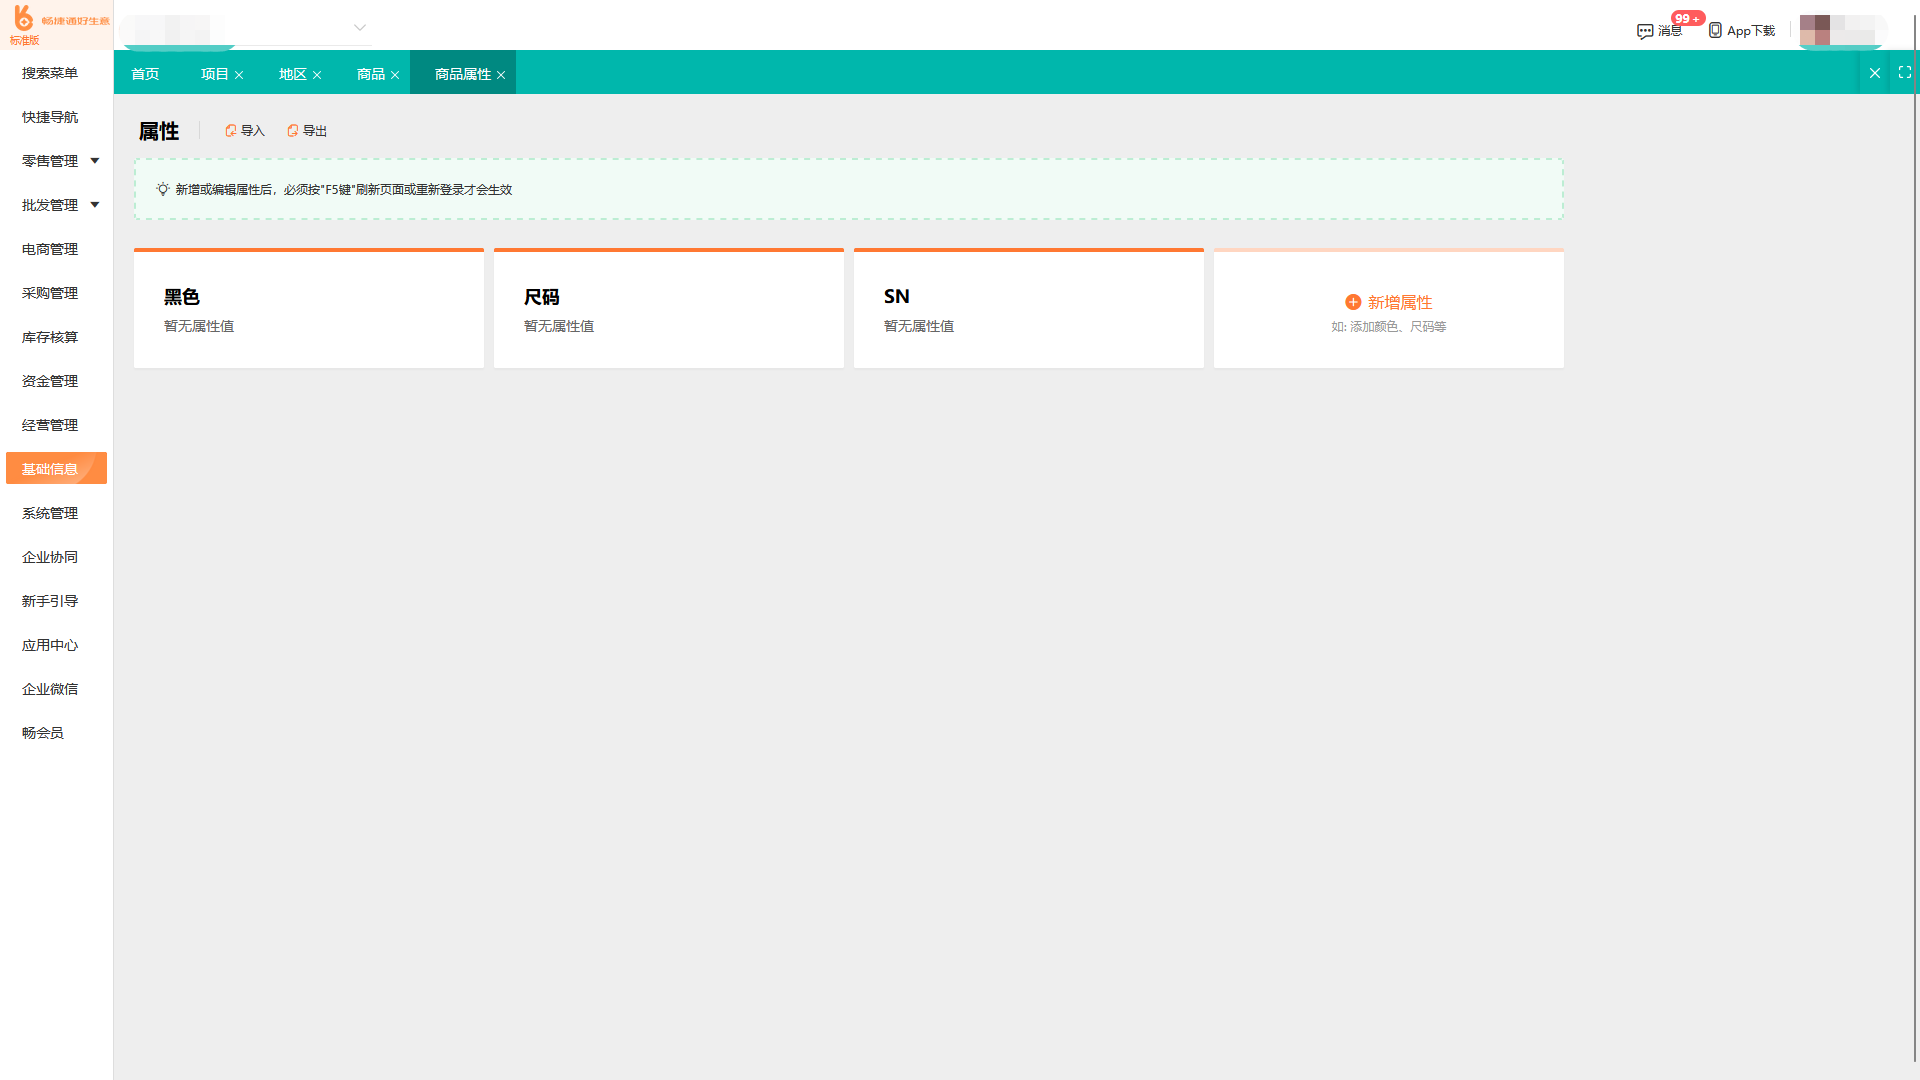Click the 导入 button
1920x1080 pixels.
point(245,131)
